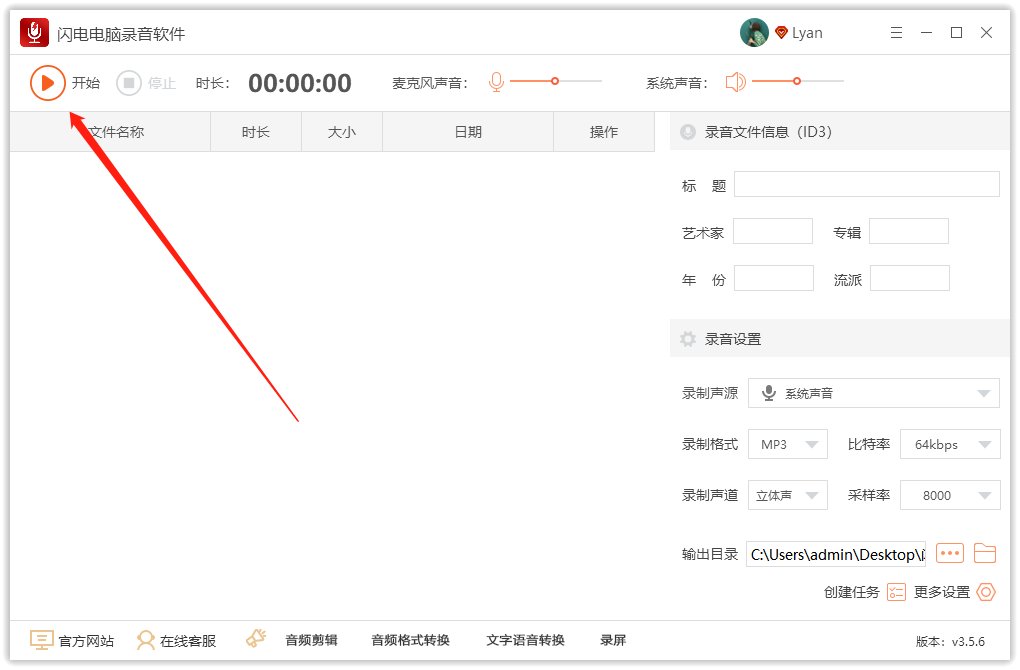
Task: Click the 系统声音 volume slider handle
Action: tap(796, 82)
